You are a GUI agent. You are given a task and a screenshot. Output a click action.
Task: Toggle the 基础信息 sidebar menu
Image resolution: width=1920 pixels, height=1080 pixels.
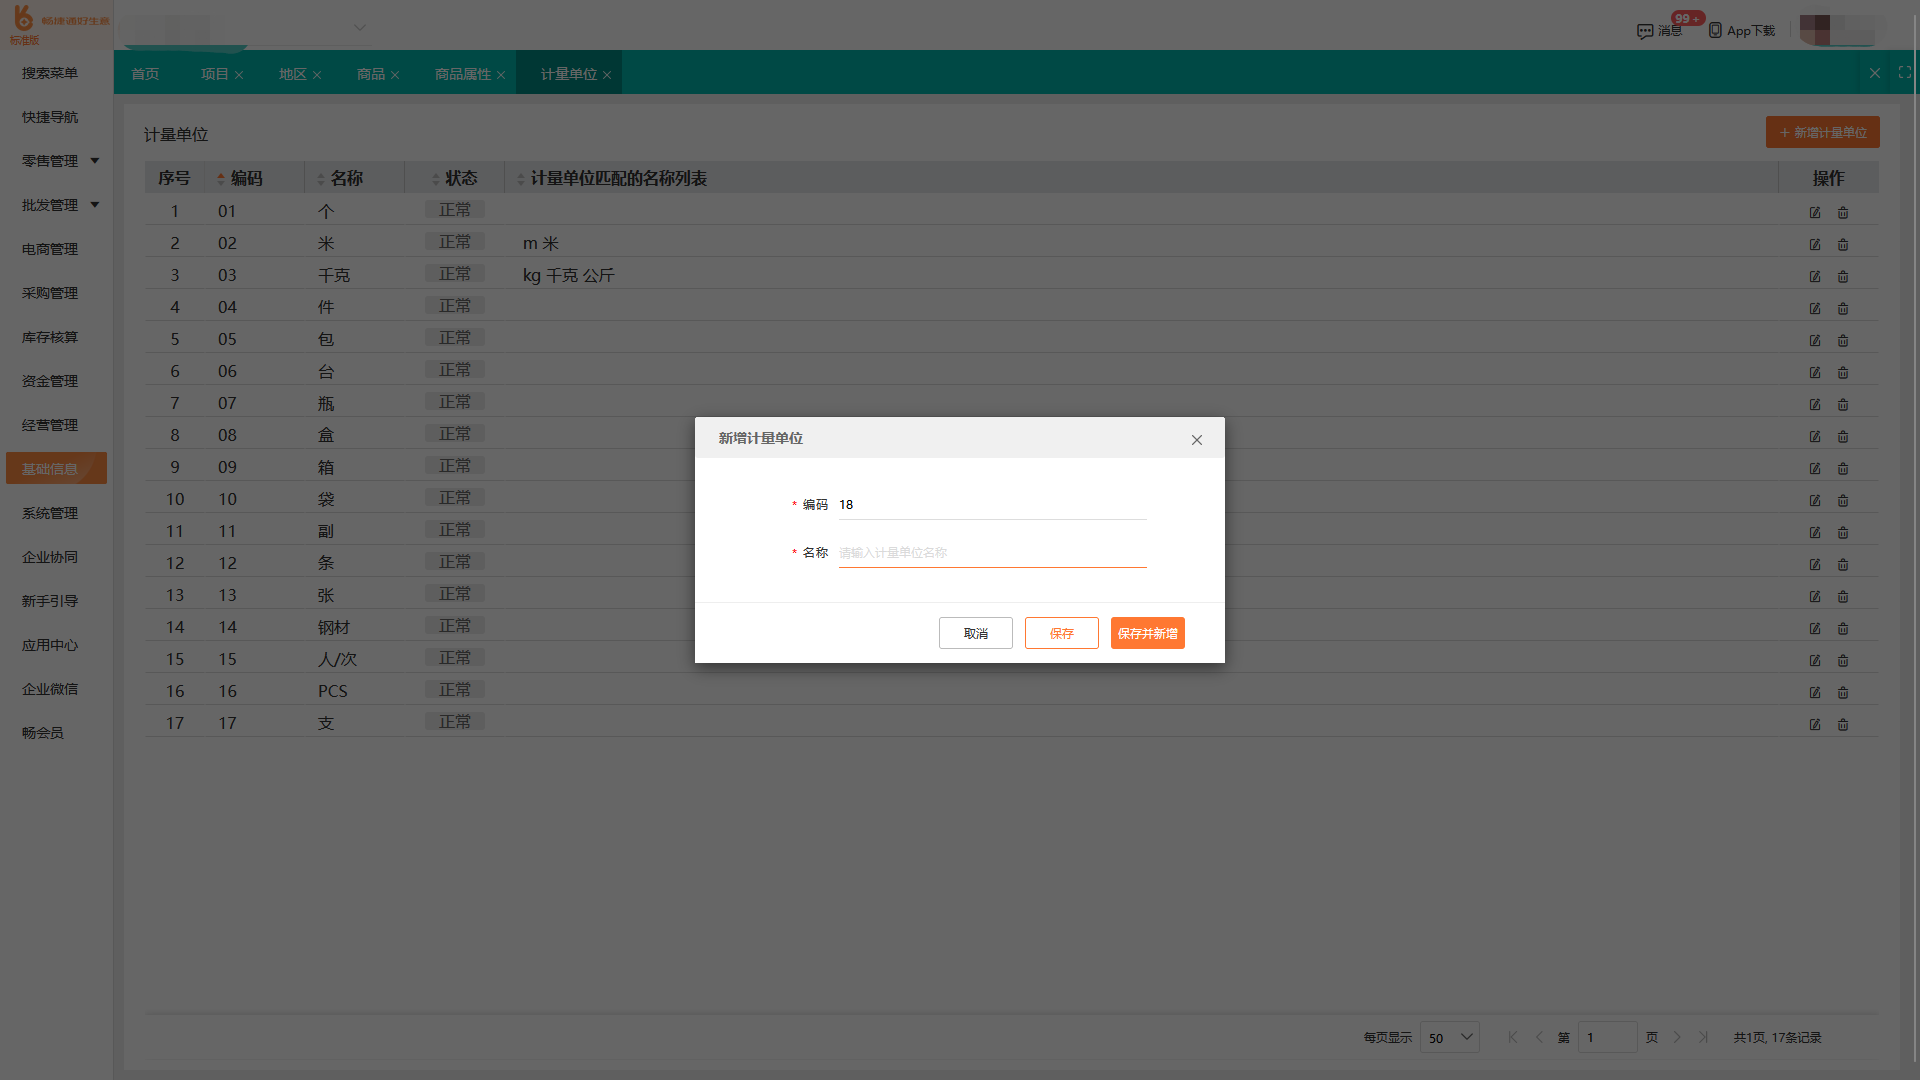[57, 468]
